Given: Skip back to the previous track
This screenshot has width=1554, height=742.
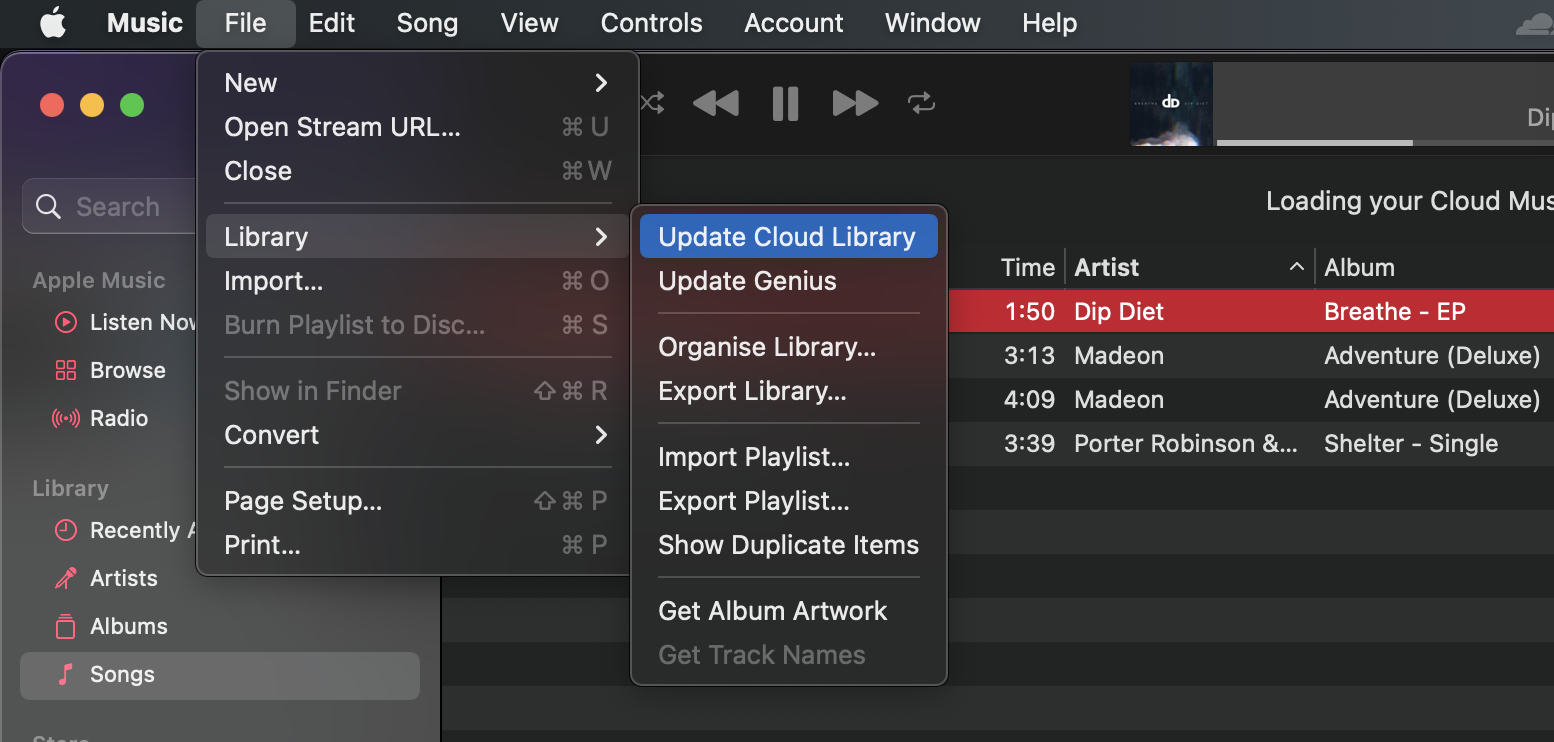Looking at the screenshot, I should (716, 103).
